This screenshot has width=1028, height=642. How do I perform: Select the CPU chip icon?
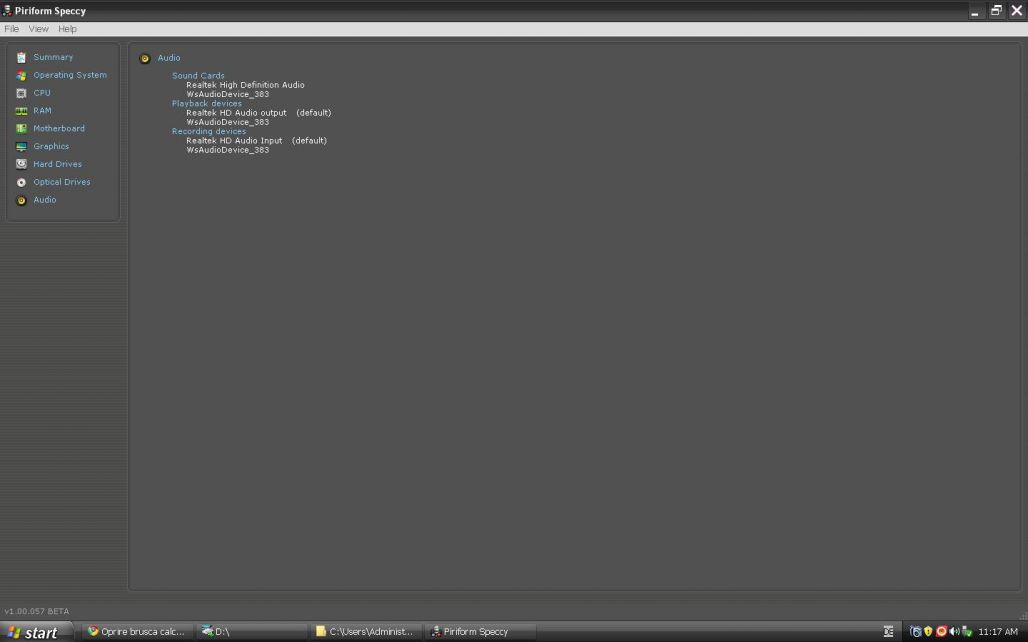pyautogui.click(x=21, y=93)
